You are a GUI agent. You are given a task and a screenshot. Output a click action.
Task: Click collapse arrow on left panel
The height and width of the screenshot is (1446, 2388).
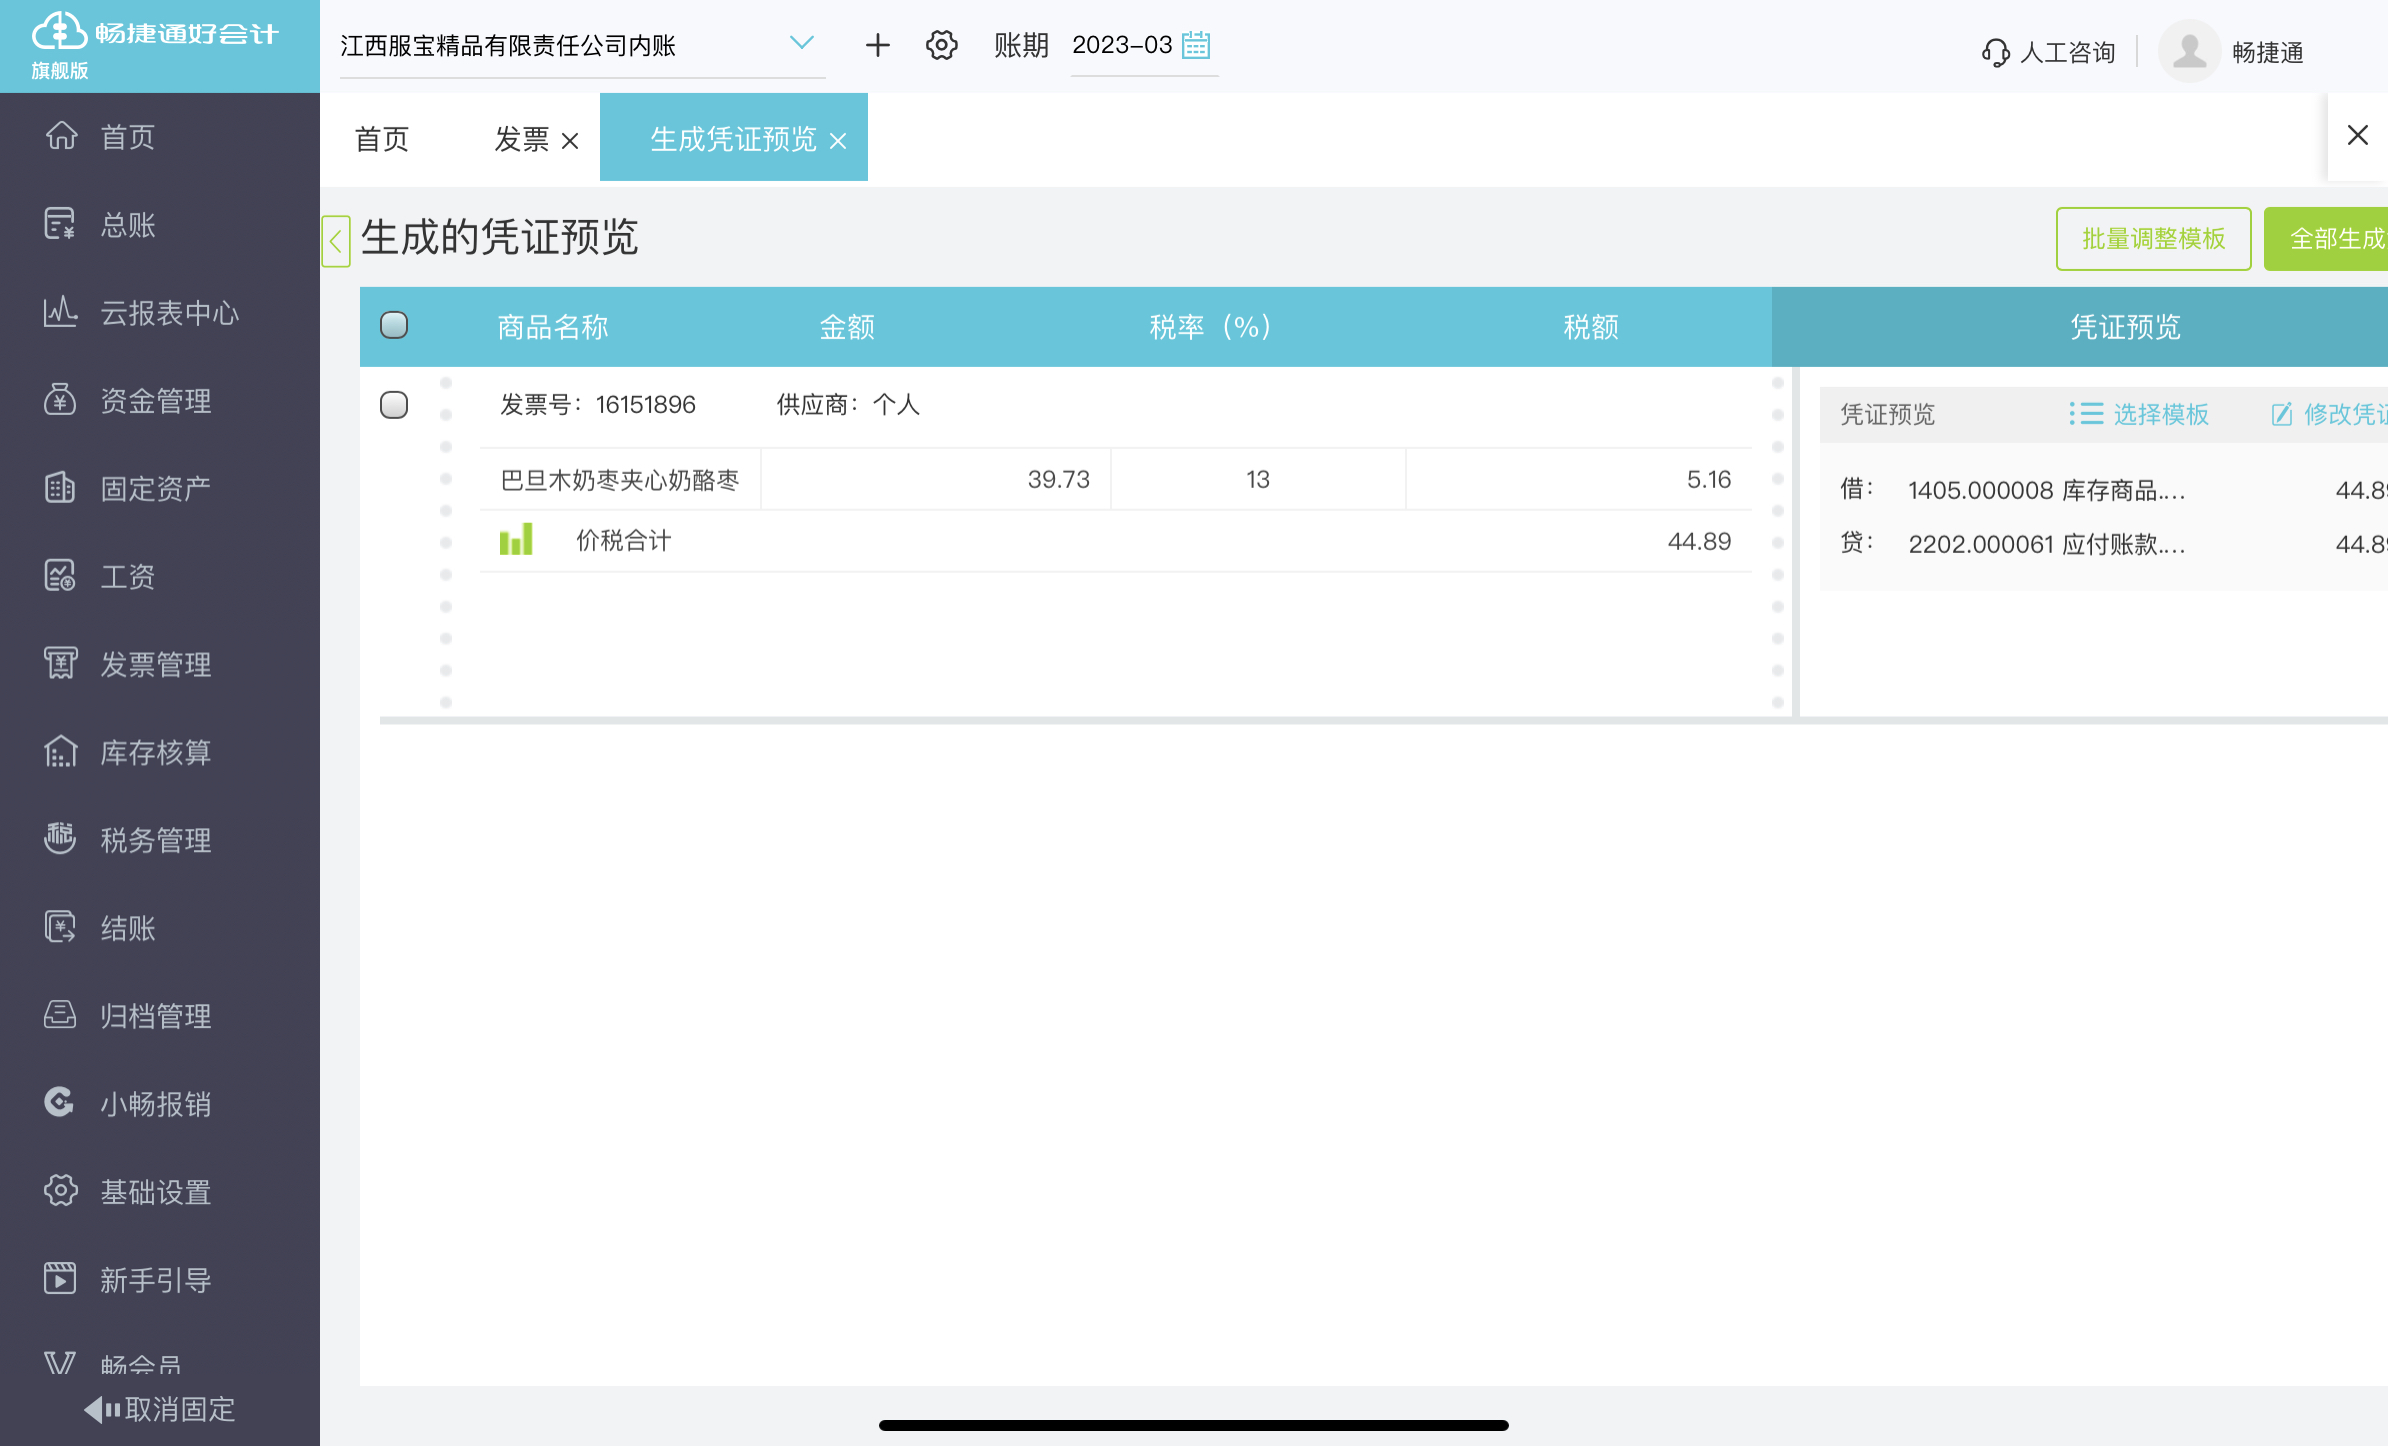pyautogui.click(x=334, y=239)
